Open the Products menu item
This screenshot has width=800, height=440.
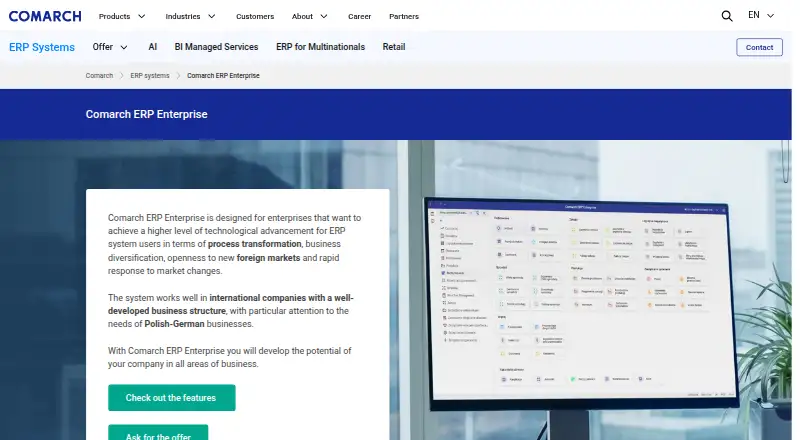coord(114,16)
